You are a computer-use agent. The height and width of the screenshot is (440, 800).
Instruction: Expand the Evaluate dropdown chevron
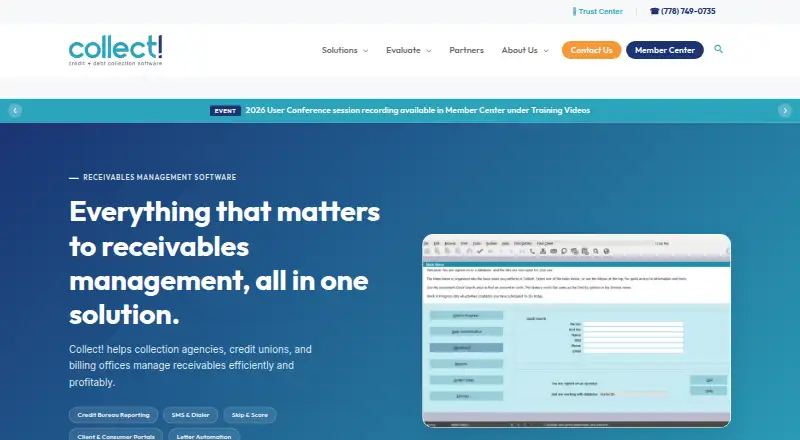[x=429, y=51]
